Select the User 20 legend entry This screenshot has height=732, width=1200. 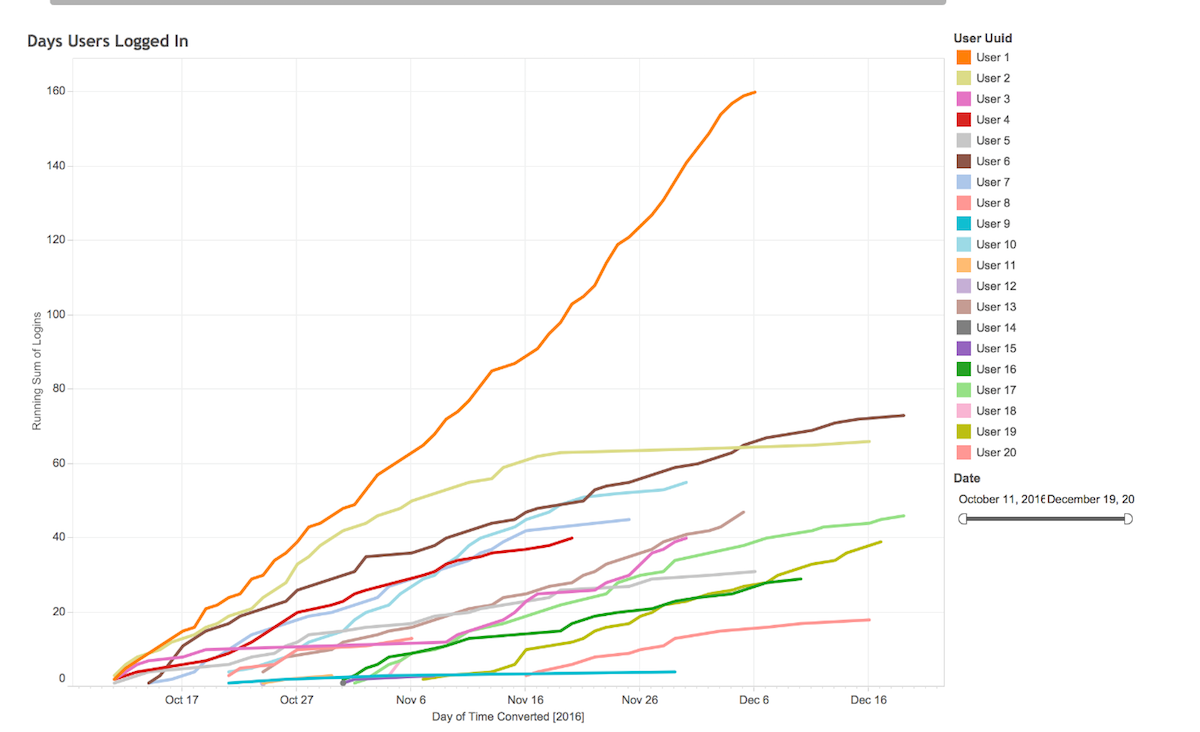tap(996, 453)
